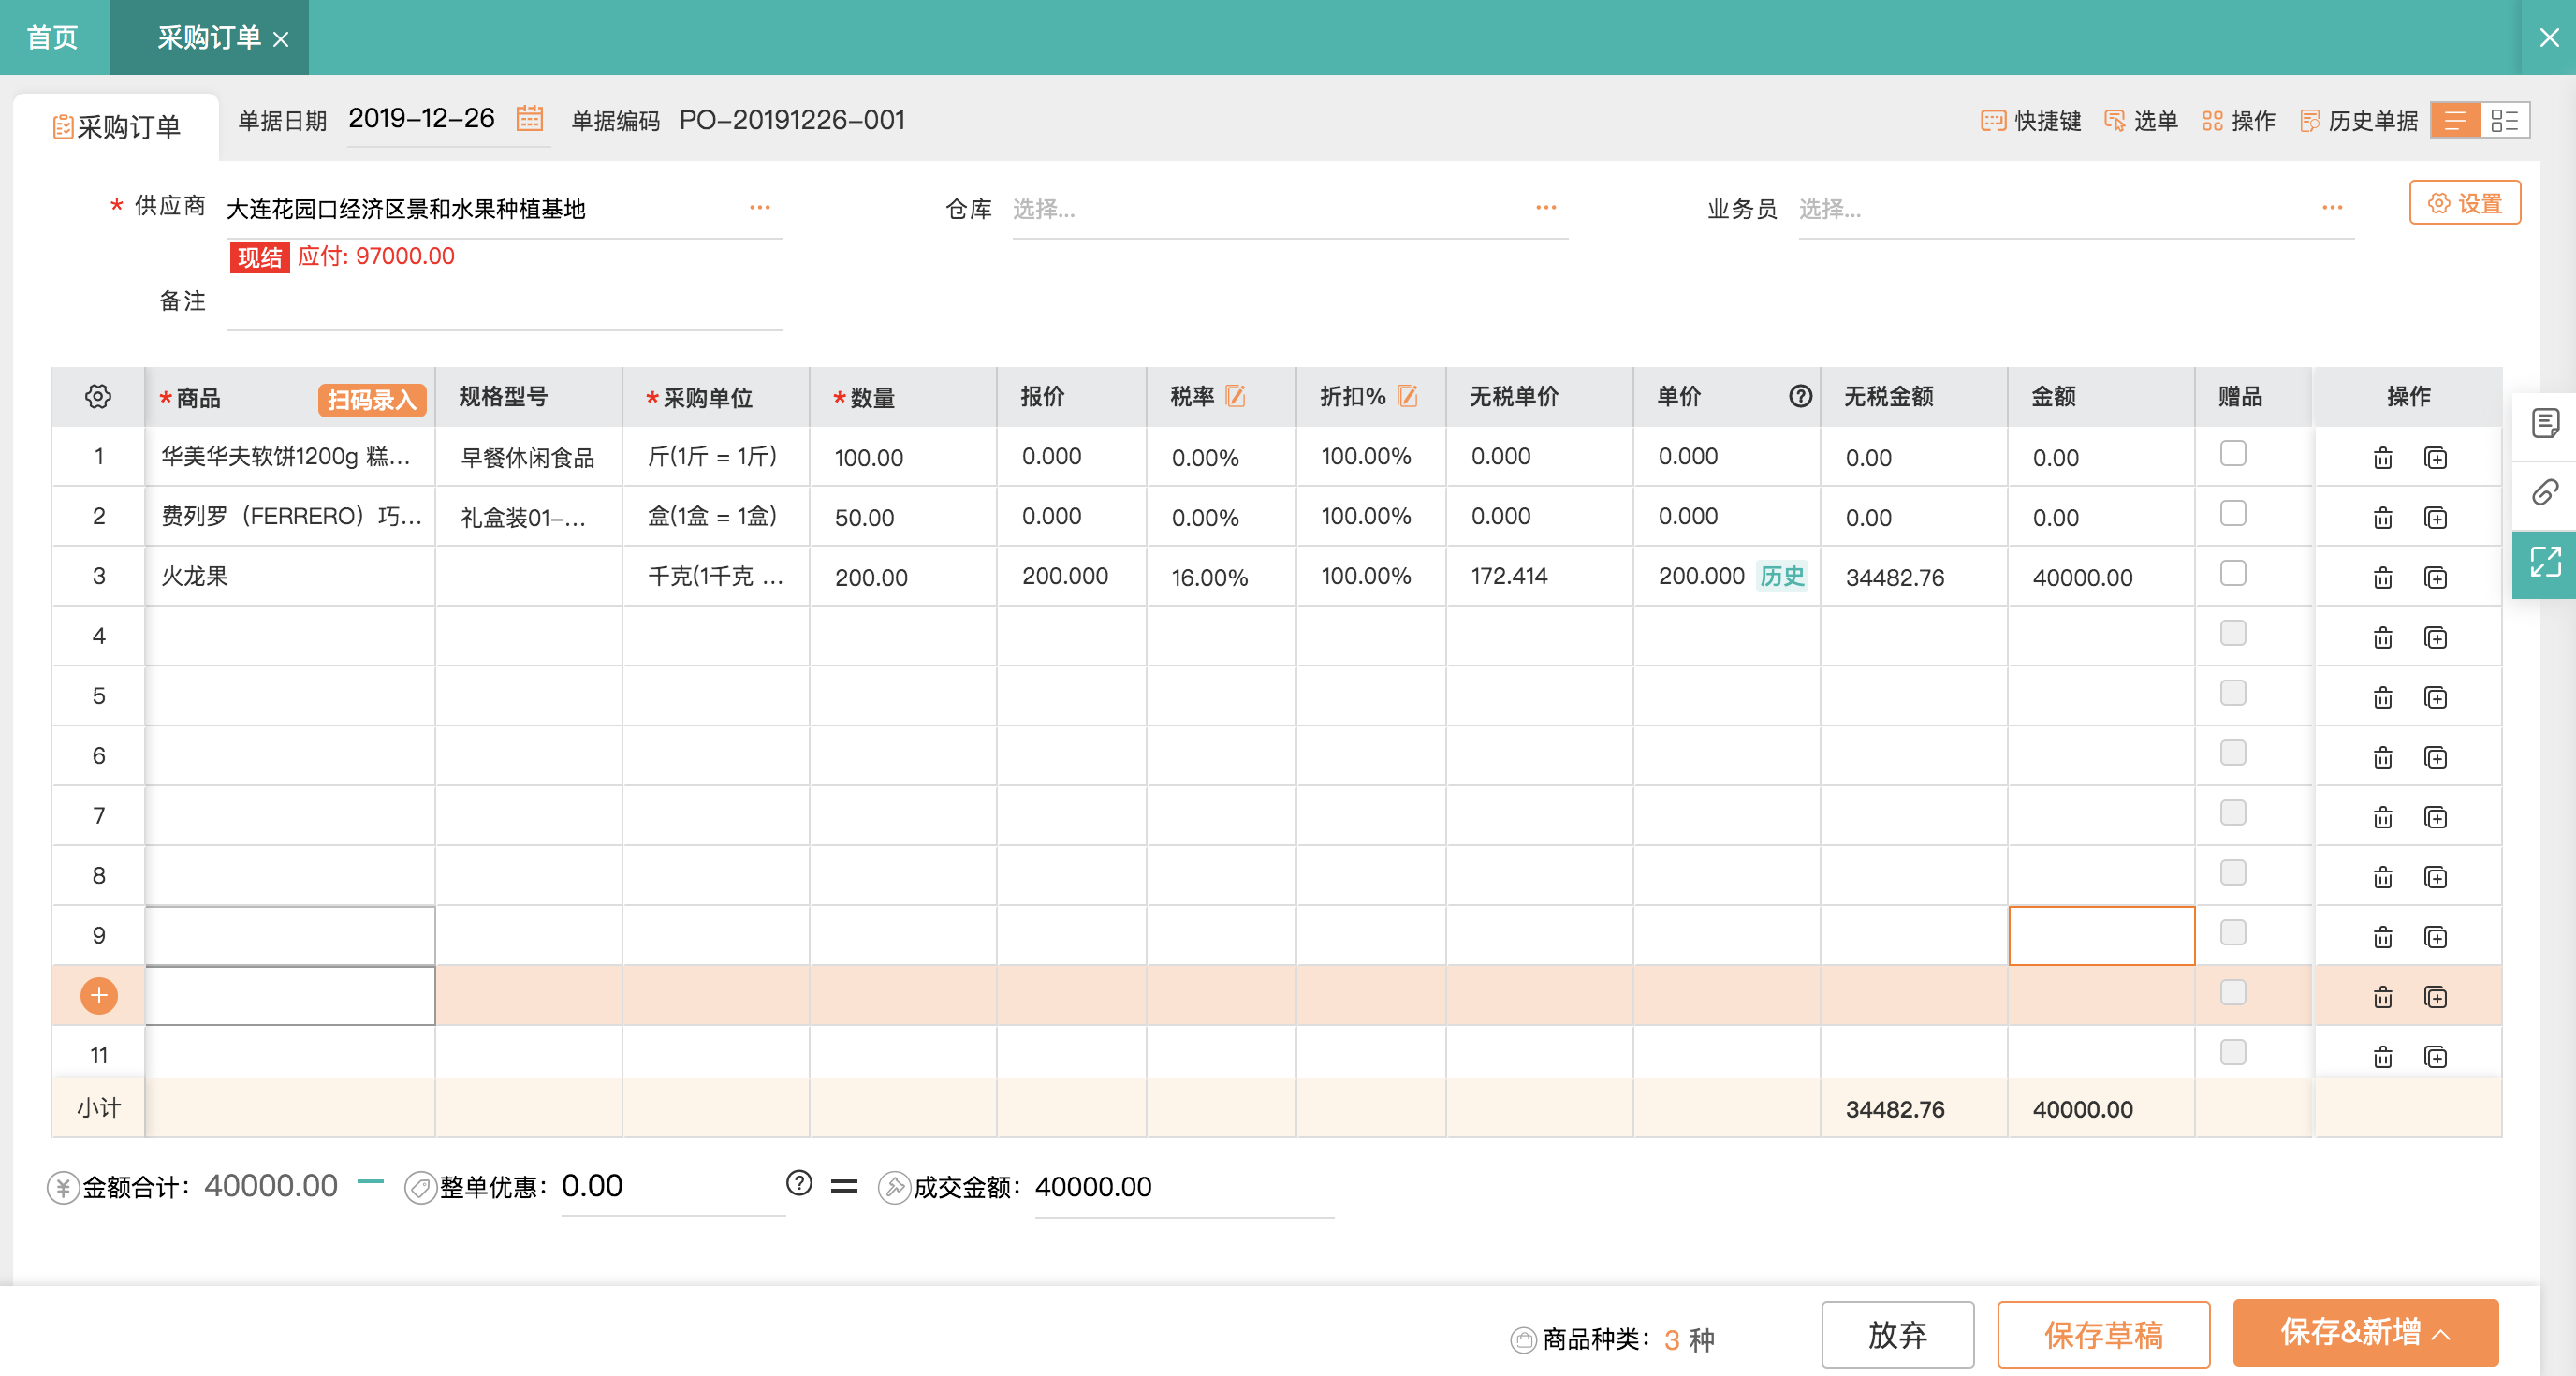Select supplier via 供应商 ellipsis dropdown

click(x=762, y=210)
